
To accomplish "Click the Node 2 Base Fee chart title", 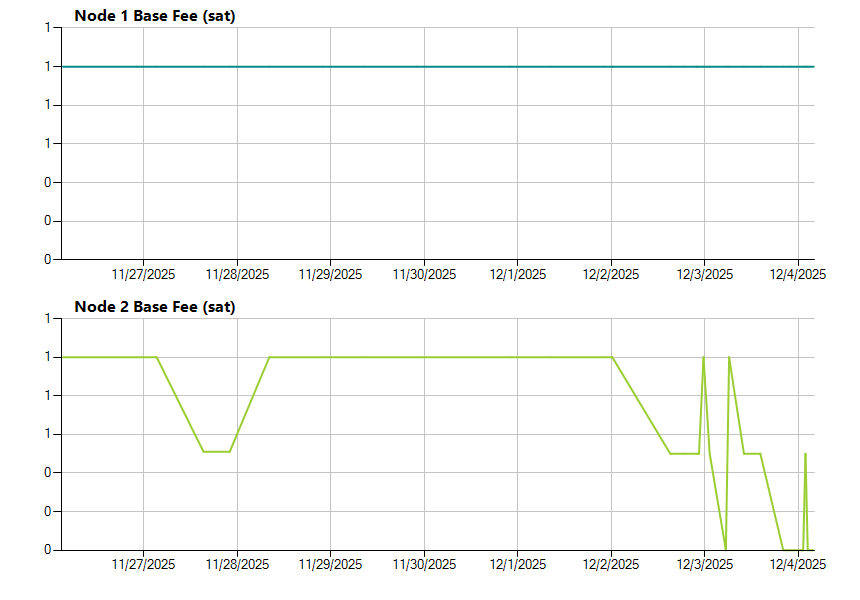I will click(x=155, y=307).
